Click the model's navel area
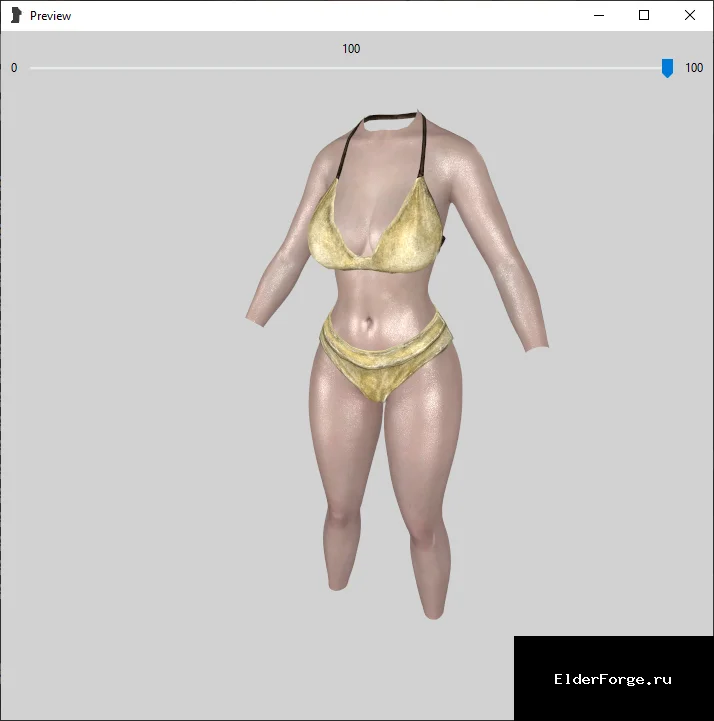This screenshot has height=721, width=714. [372, 326]
